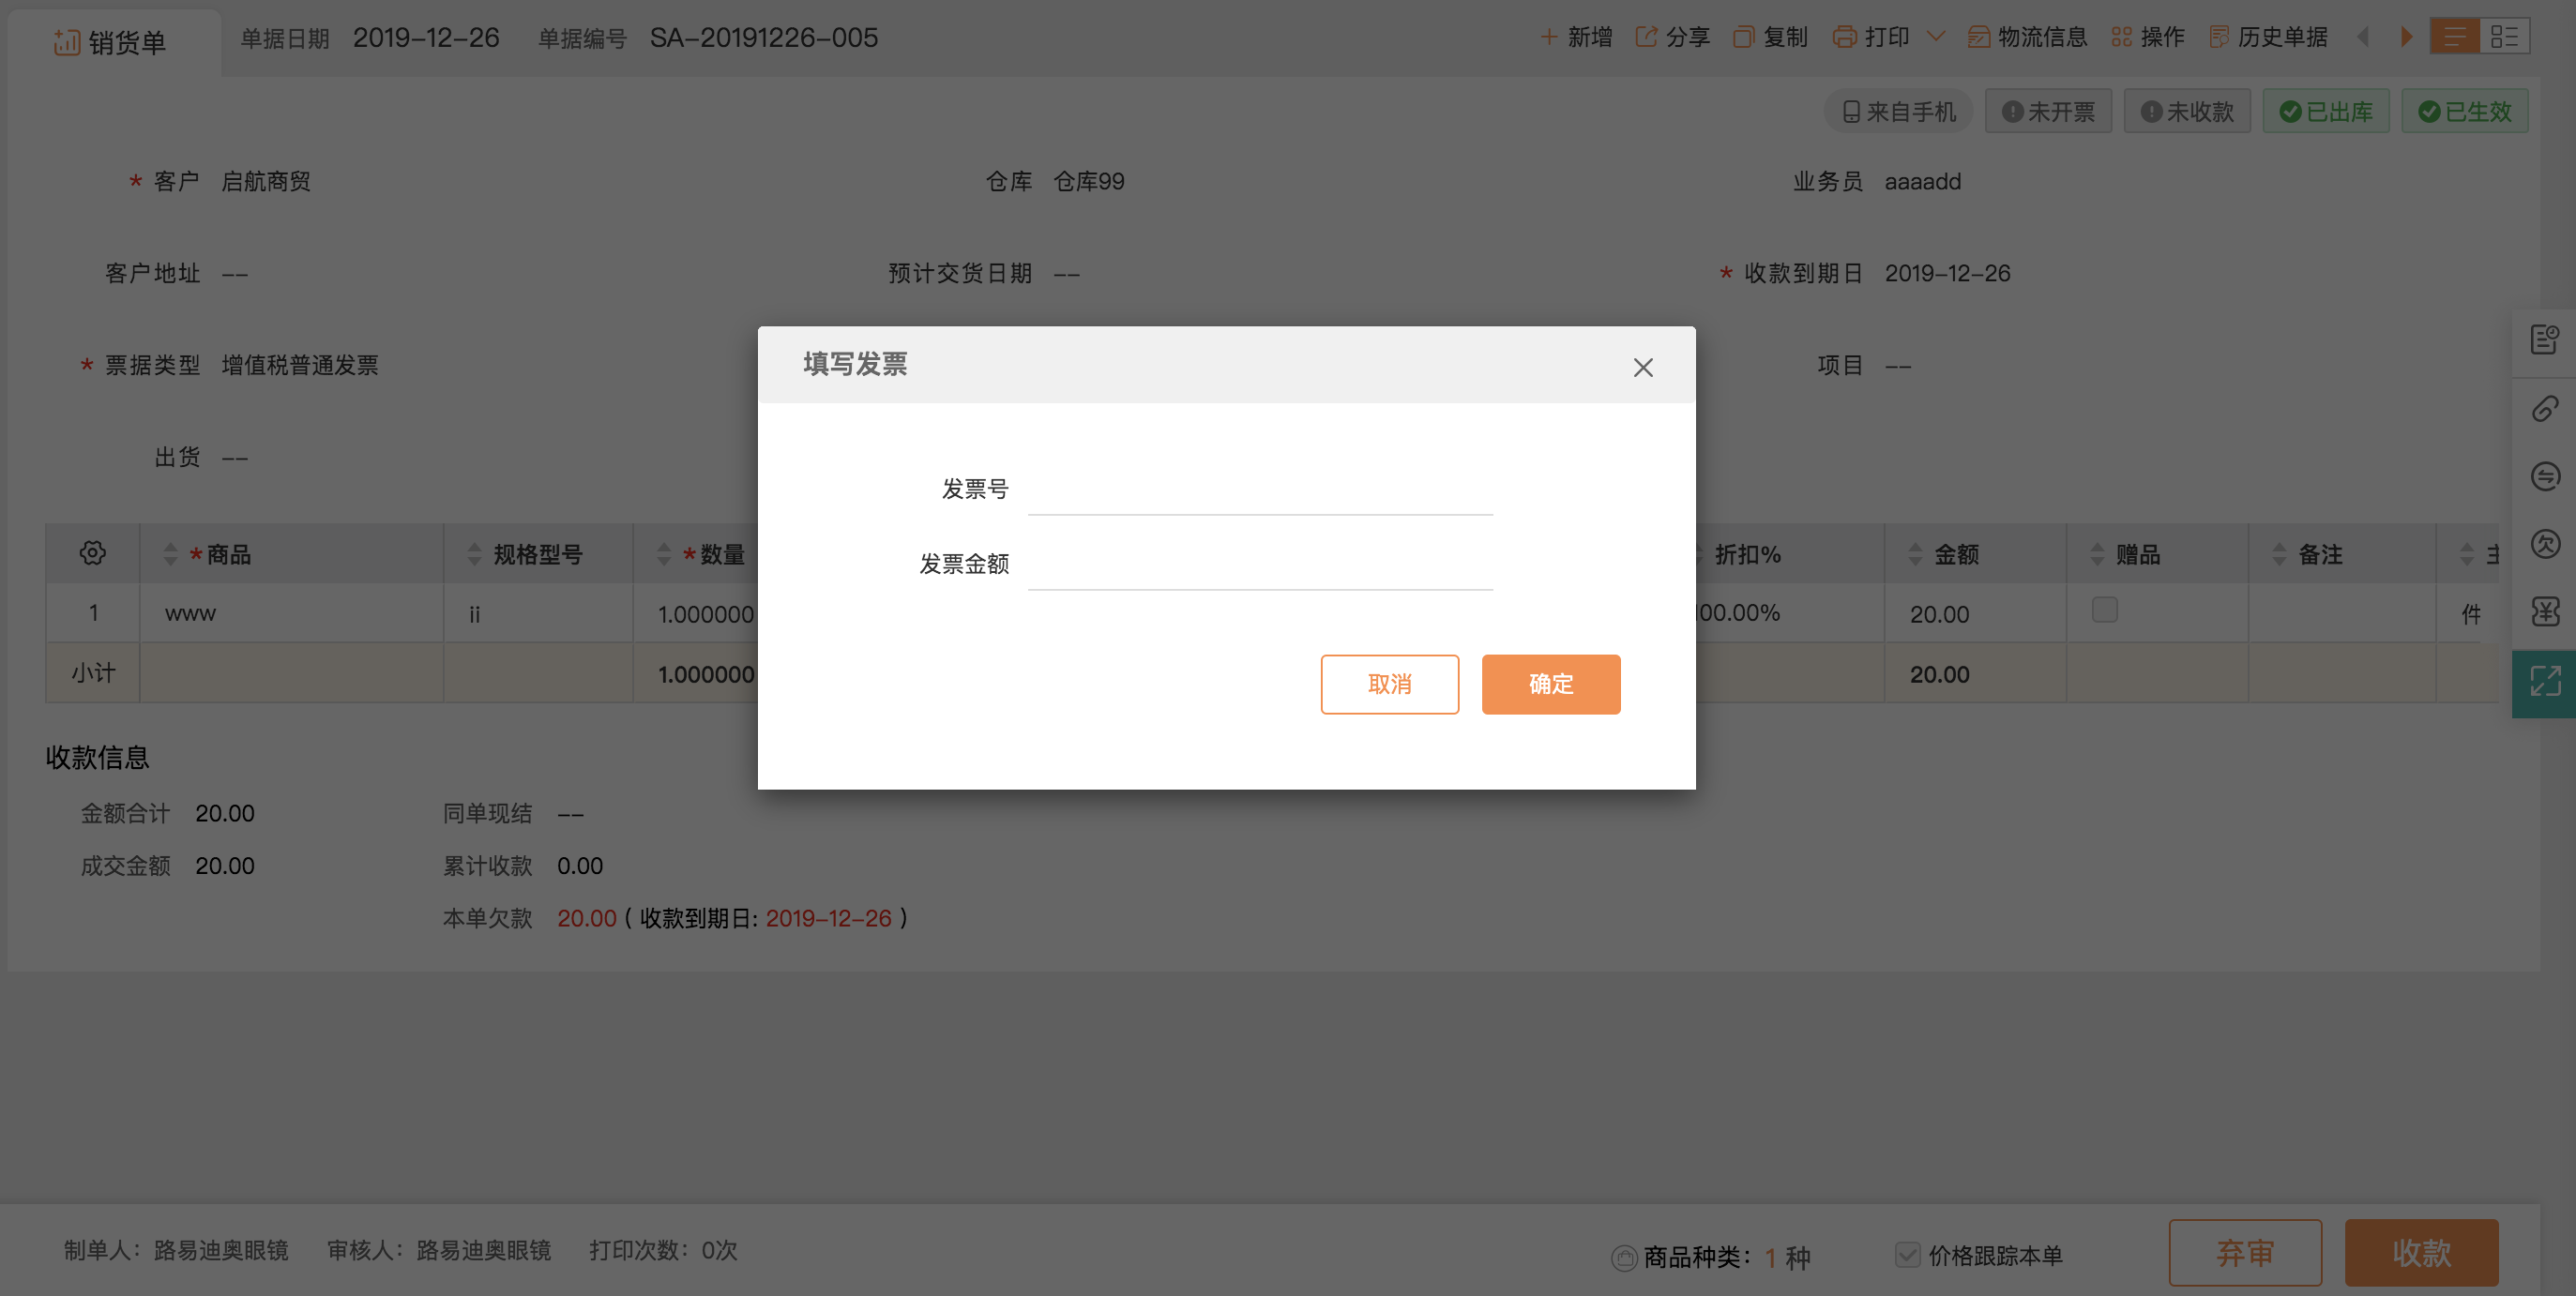Click the 确定 confirm button

click(x=1551, y=685)
